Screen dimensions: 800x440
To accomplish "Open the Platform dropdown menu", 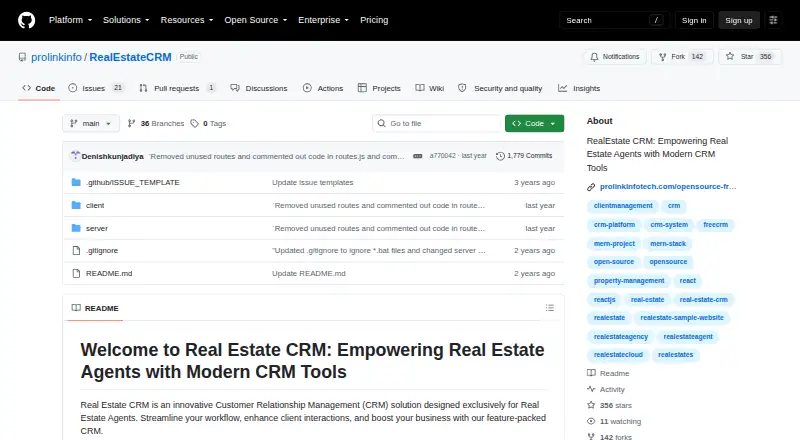I will [70, 20].
